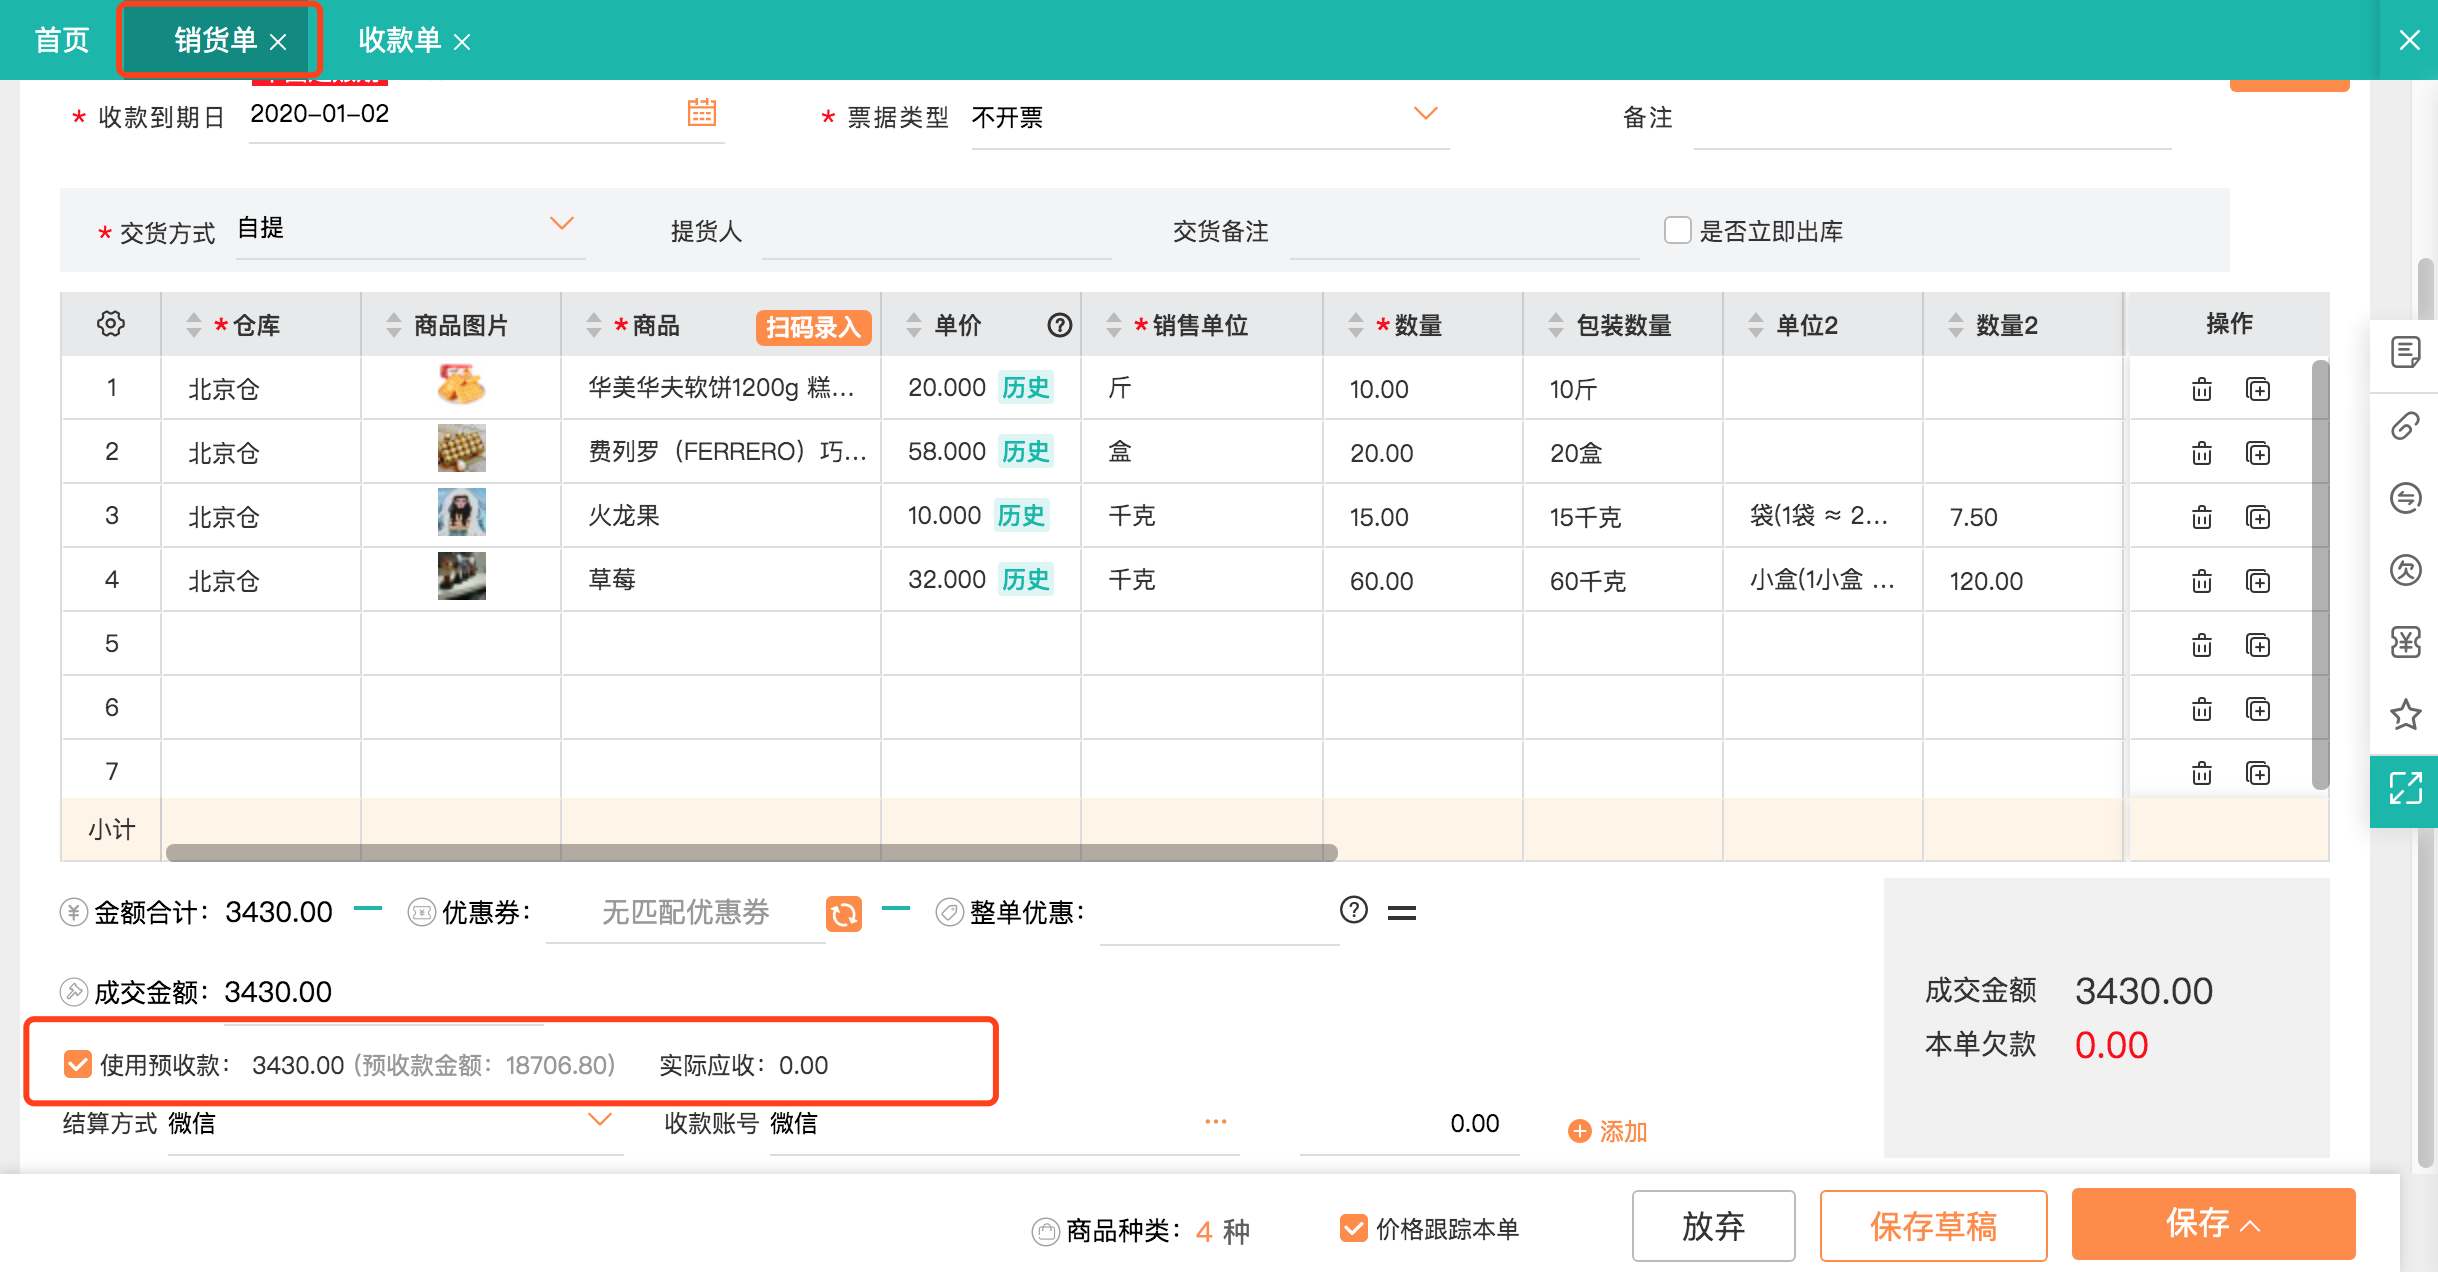Image resolution: width=2438 pixels, height=1272 pixels.
Task: Click the barcode scan entry icon
Action: 816,327
